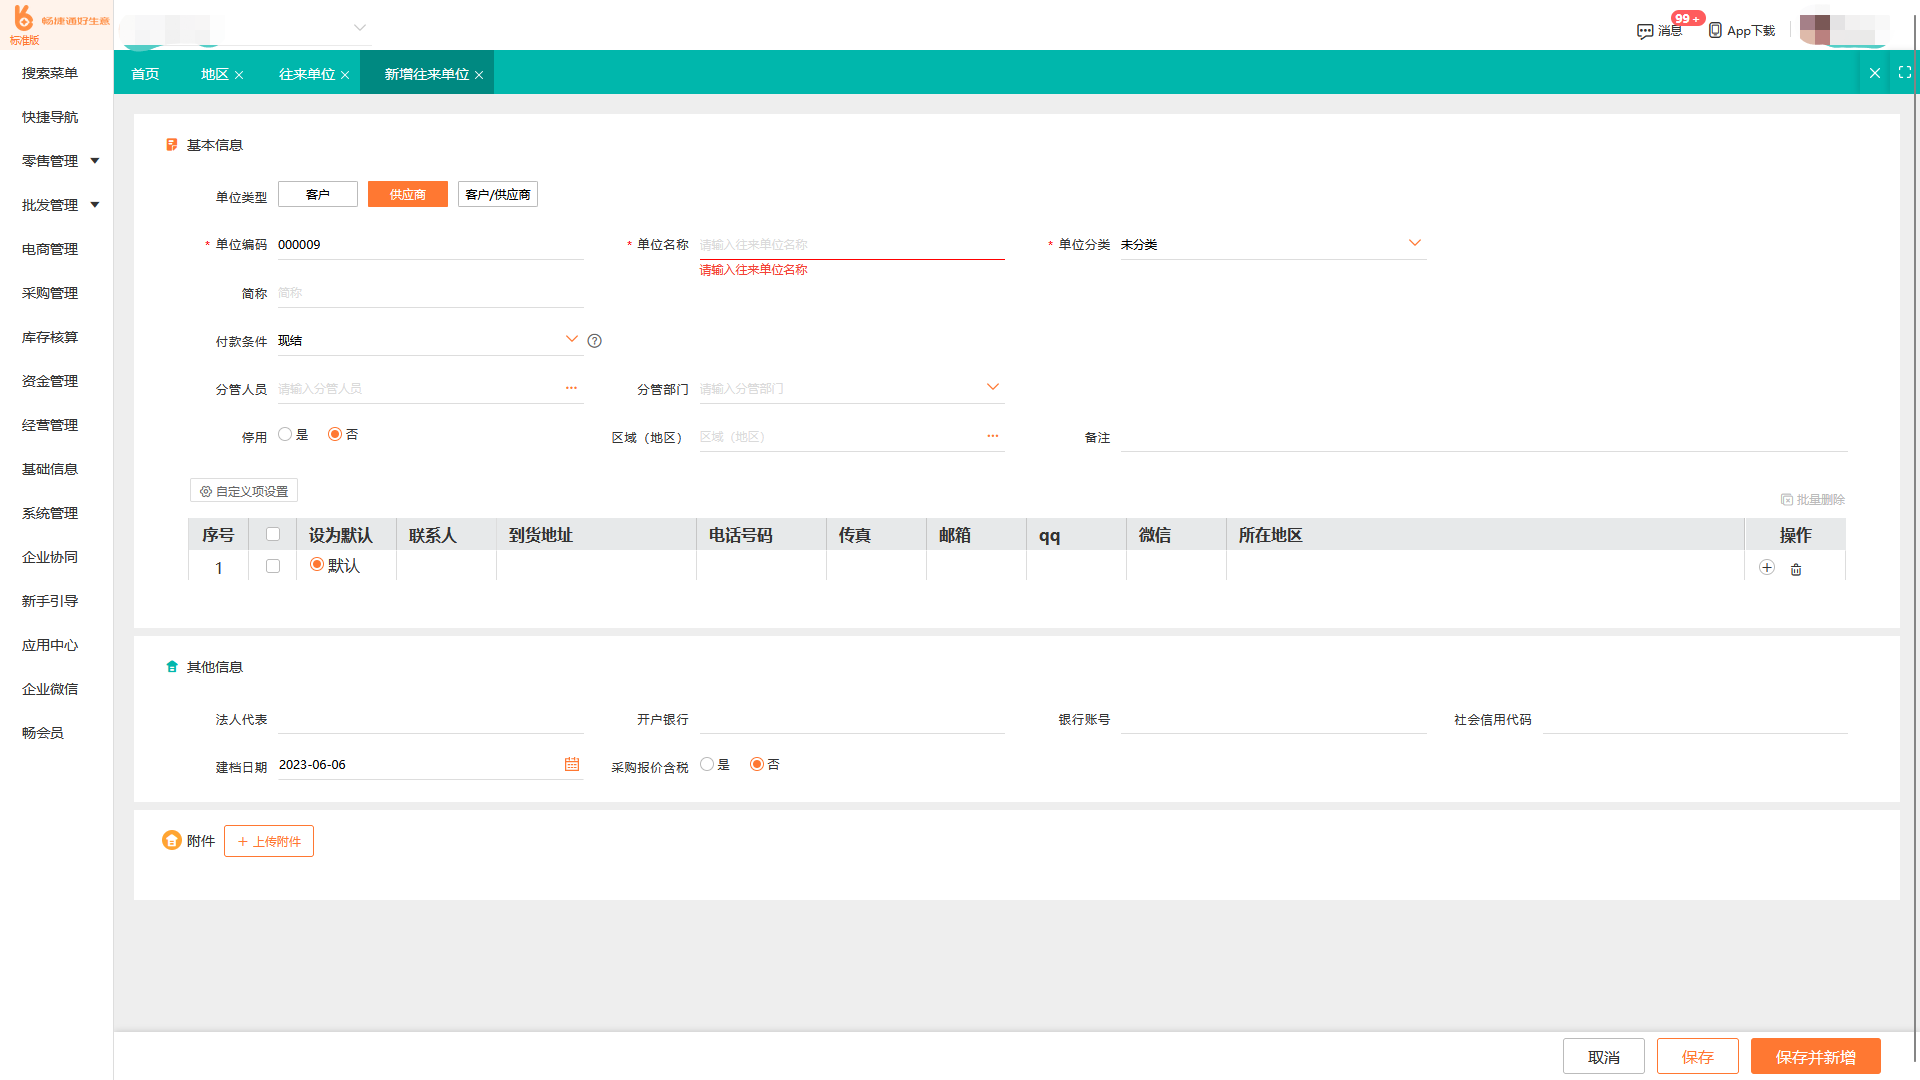Click the 建档日期 calendar picker icon
Screen dimensions: 1920x1080
(571, 764)
